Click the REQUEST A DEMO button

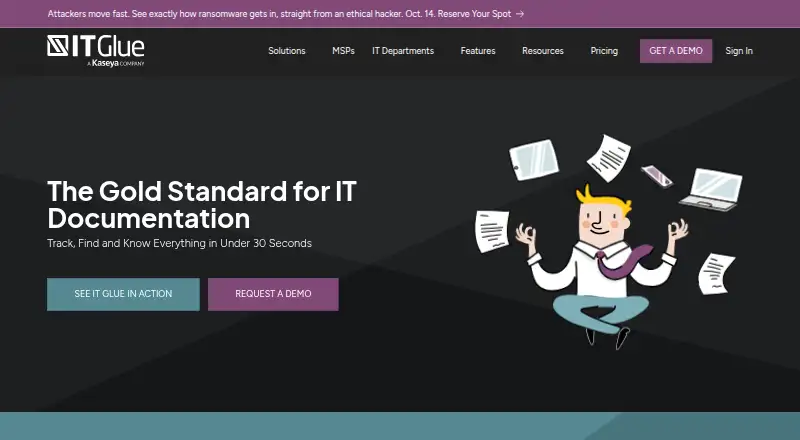click(x=273, y=294)
